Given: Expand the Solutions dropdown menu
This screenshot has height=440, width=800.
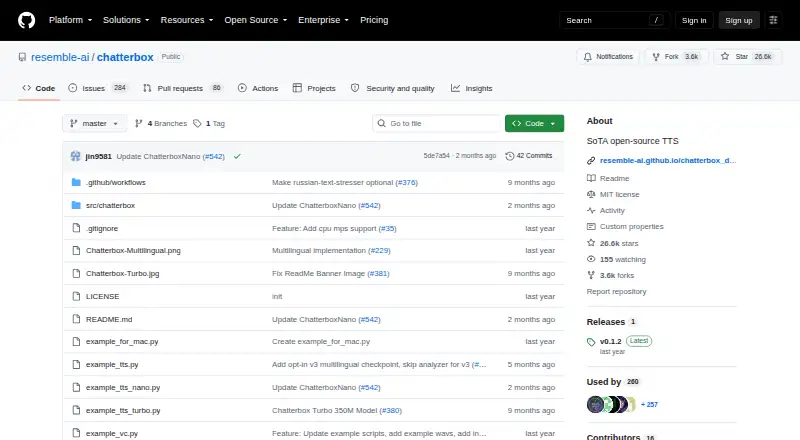Looking at the screenshot, I should pyautogui.click(x=126, y=20).
